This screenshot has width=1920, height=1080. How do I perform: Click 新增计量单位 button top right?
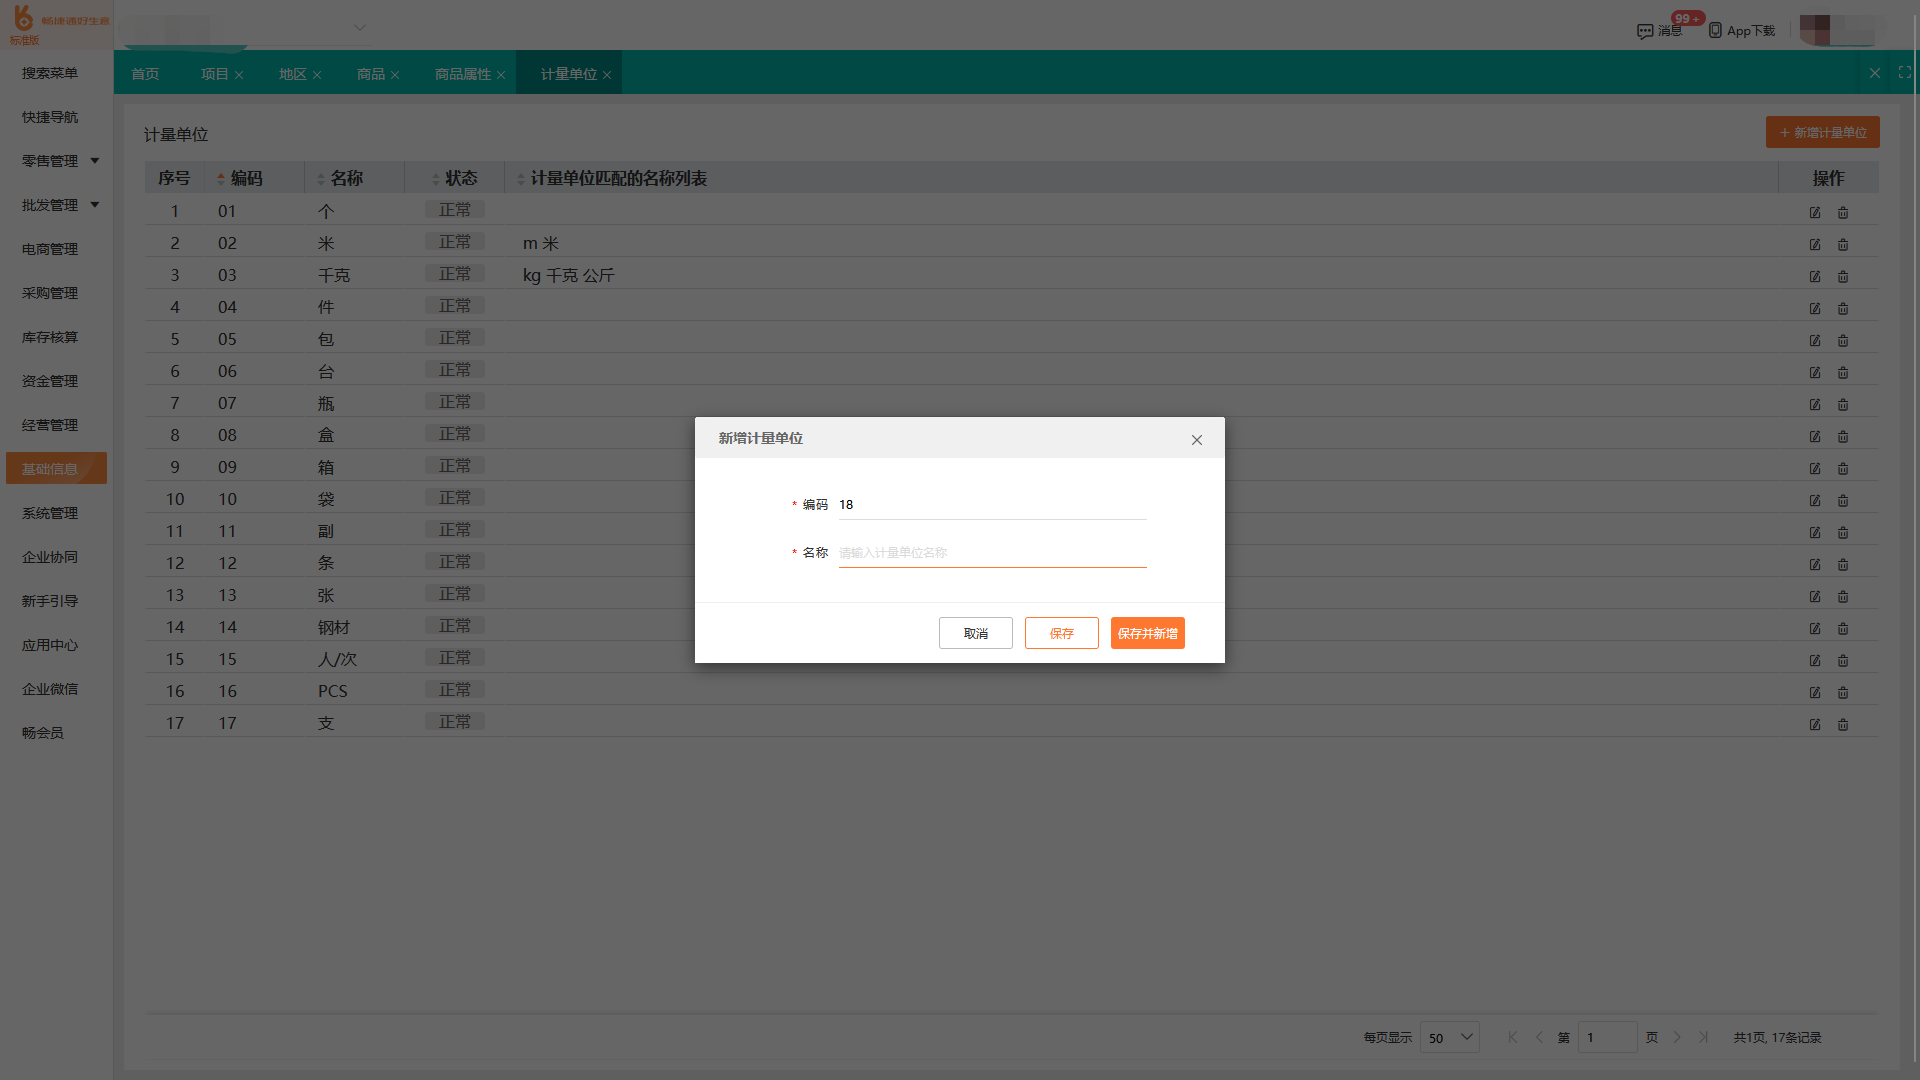click(x=1822, y=132)
